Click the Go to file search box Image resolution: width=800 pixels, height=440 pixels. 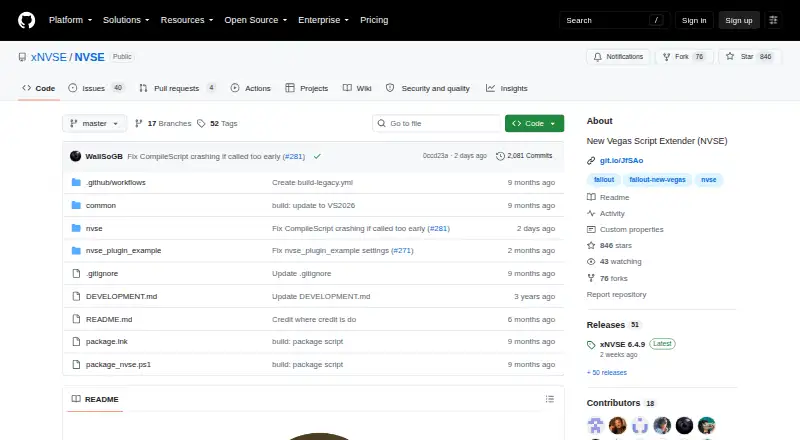437,124
